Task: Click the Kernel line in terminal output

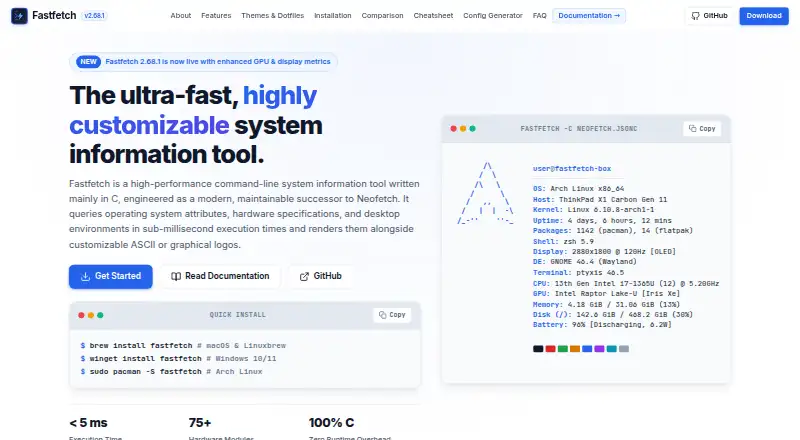Action: click(x=593, y=210)
